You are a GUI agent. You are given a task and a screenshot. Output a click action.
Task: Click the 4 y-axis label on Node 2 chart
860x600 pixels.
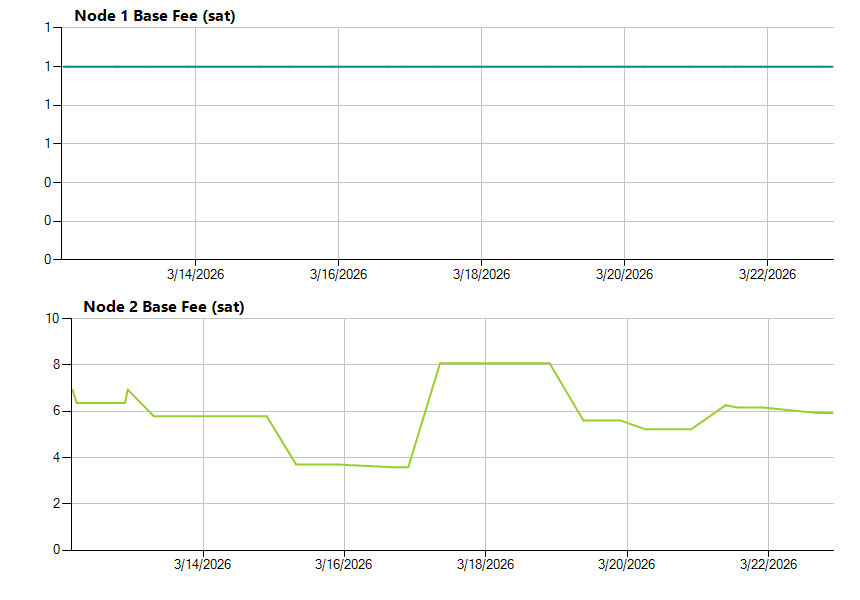(56, 457)
